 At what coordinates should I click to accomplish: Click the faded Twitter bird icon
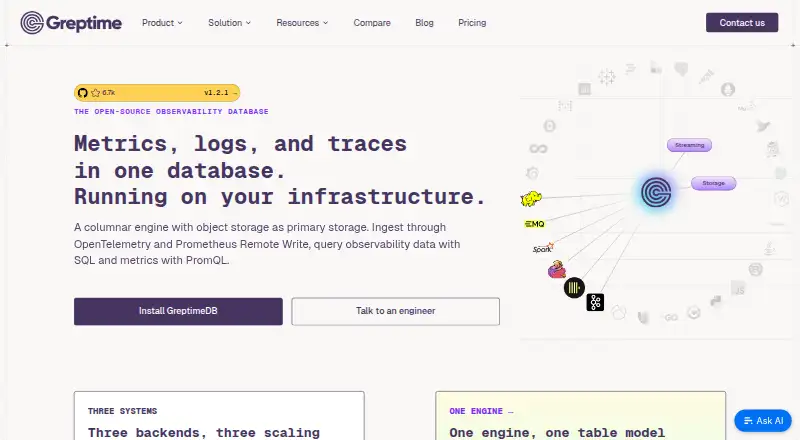763,126
